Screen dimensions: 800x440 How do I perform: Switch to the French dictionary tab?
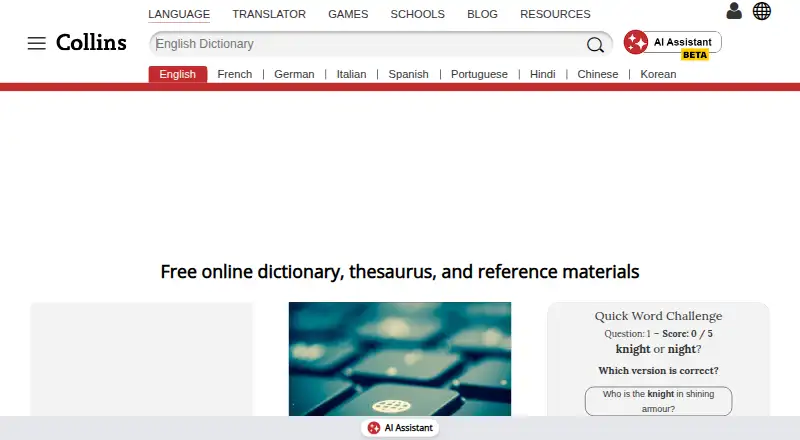point(235,75)
